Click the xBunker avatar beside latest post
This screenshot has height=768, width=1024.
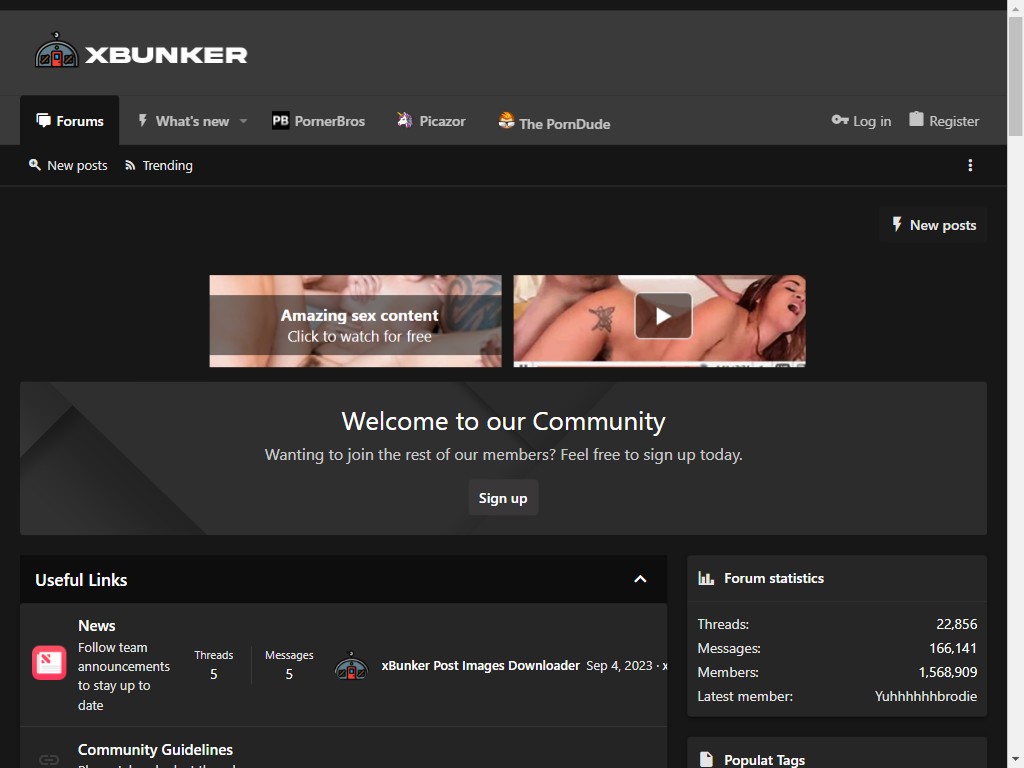351,666
